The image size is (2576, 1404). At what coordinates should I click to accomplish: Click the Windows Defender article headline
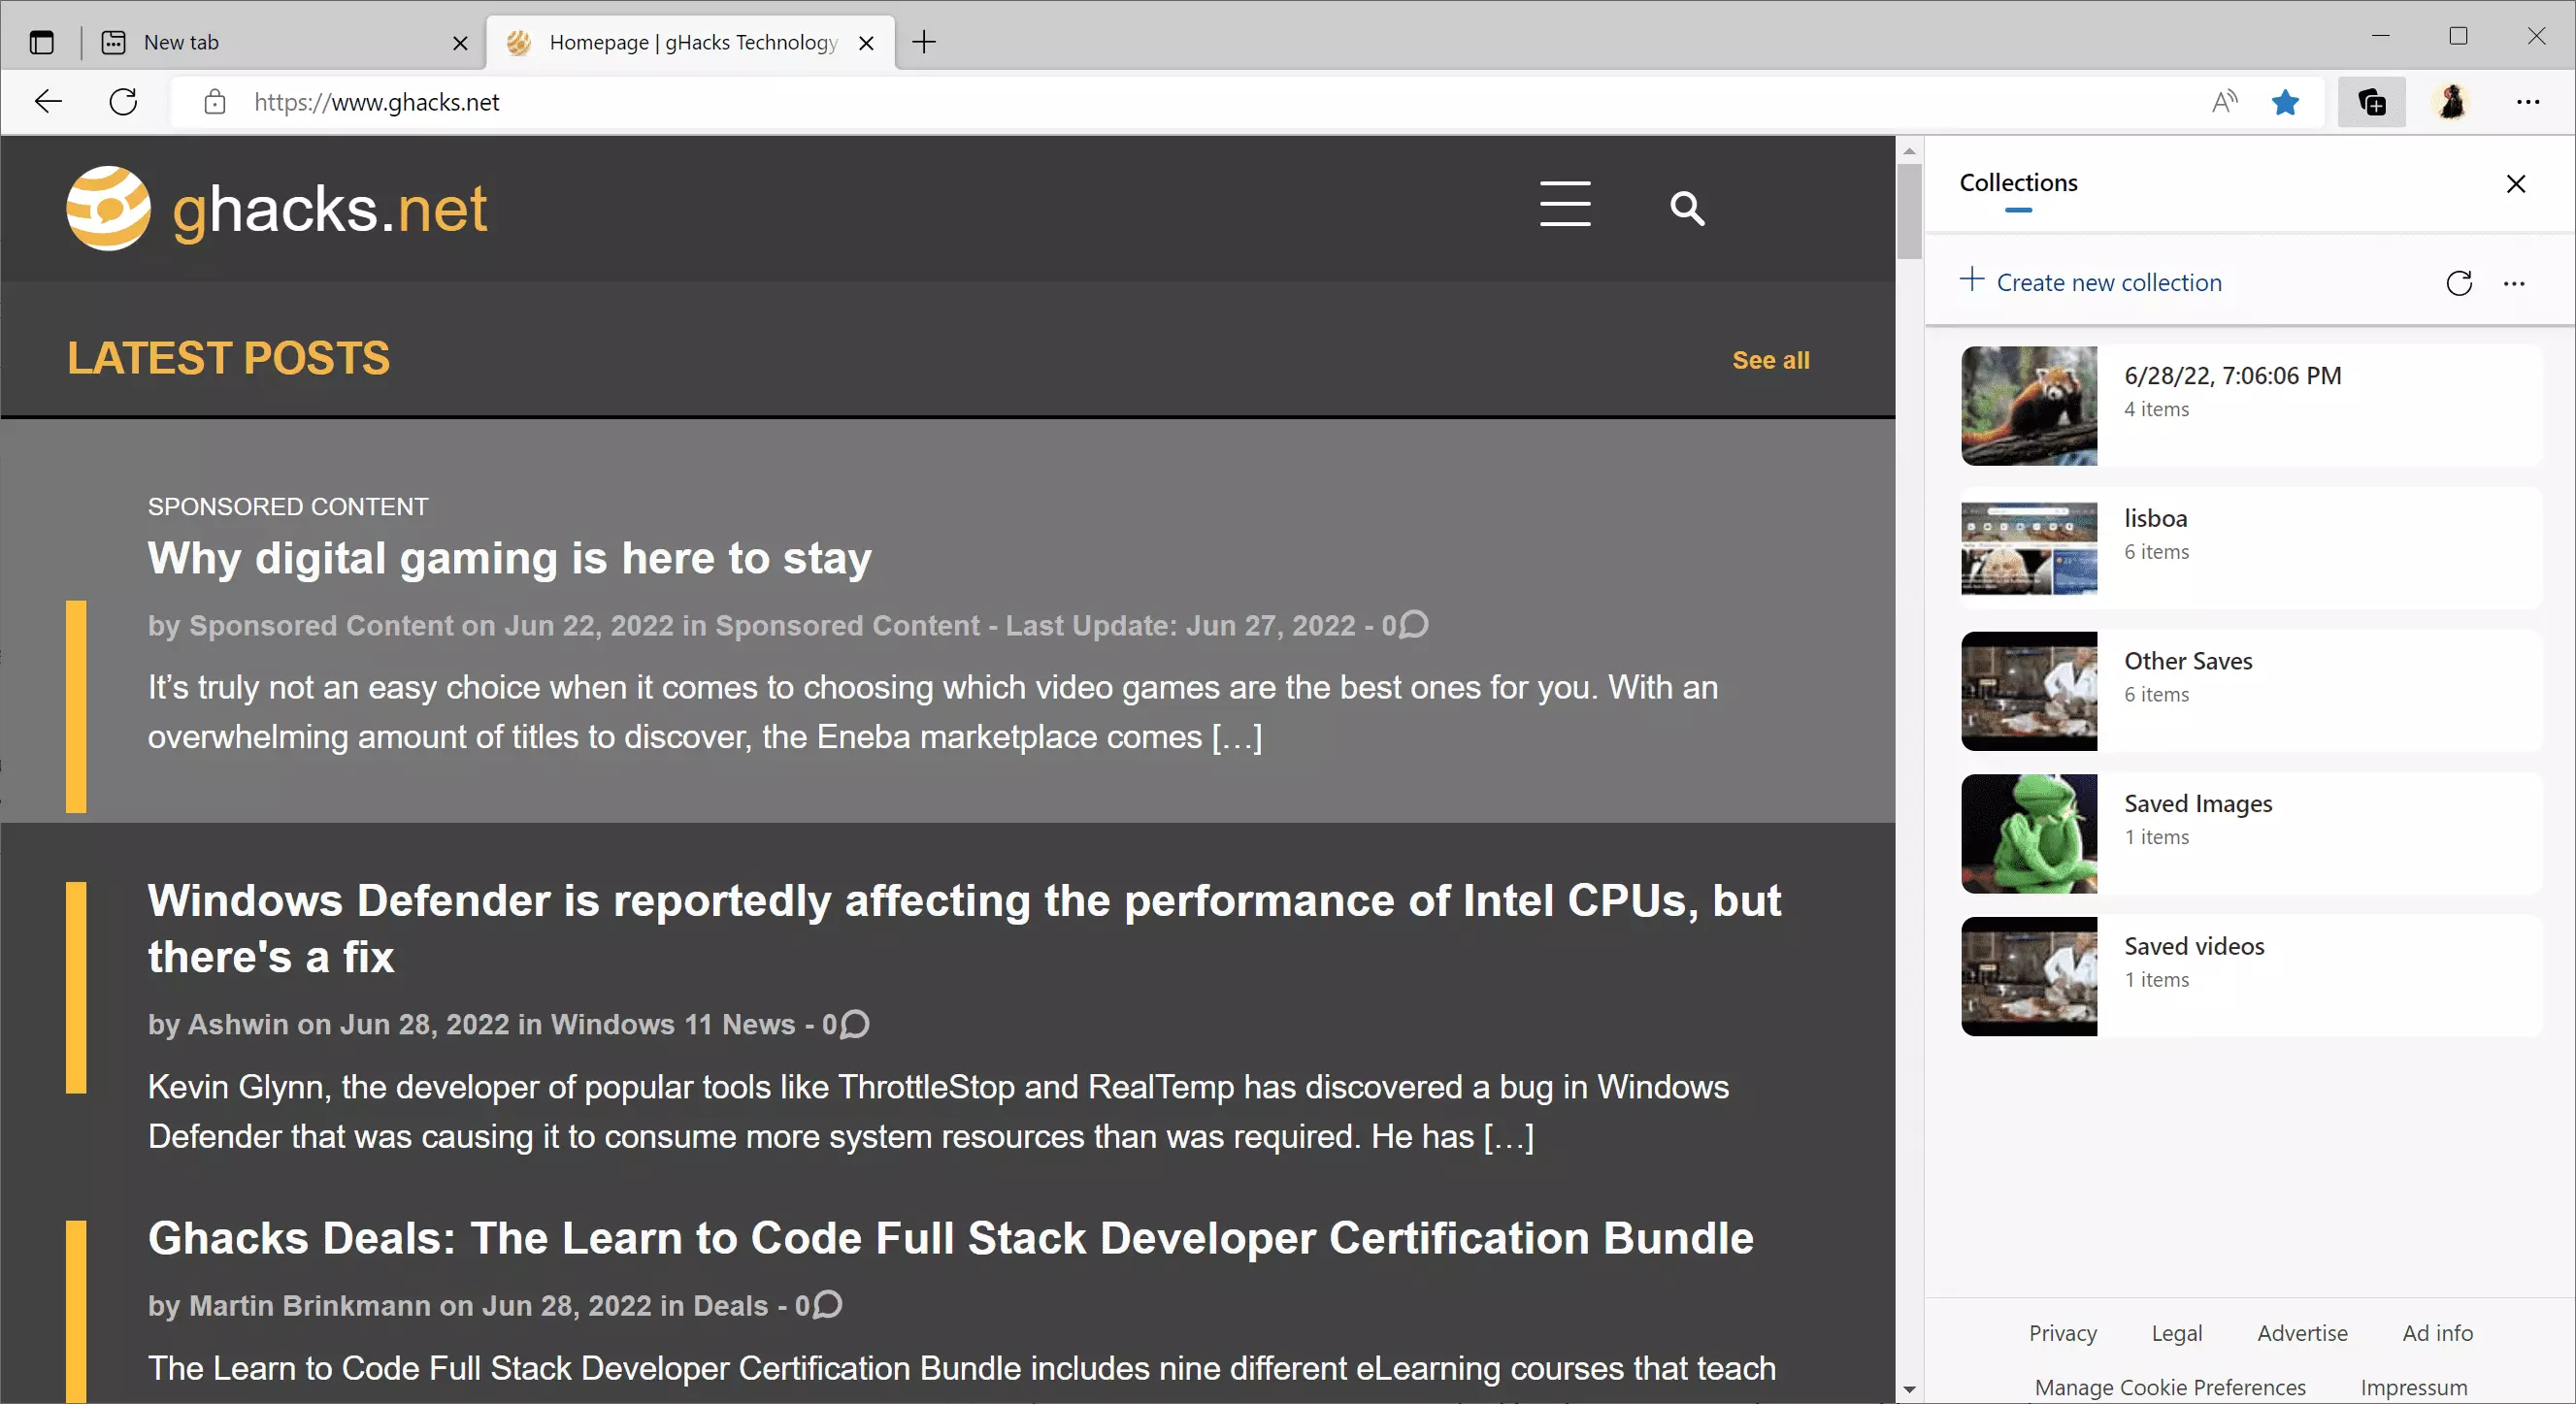pyautogui.click(x=963, y=927)
